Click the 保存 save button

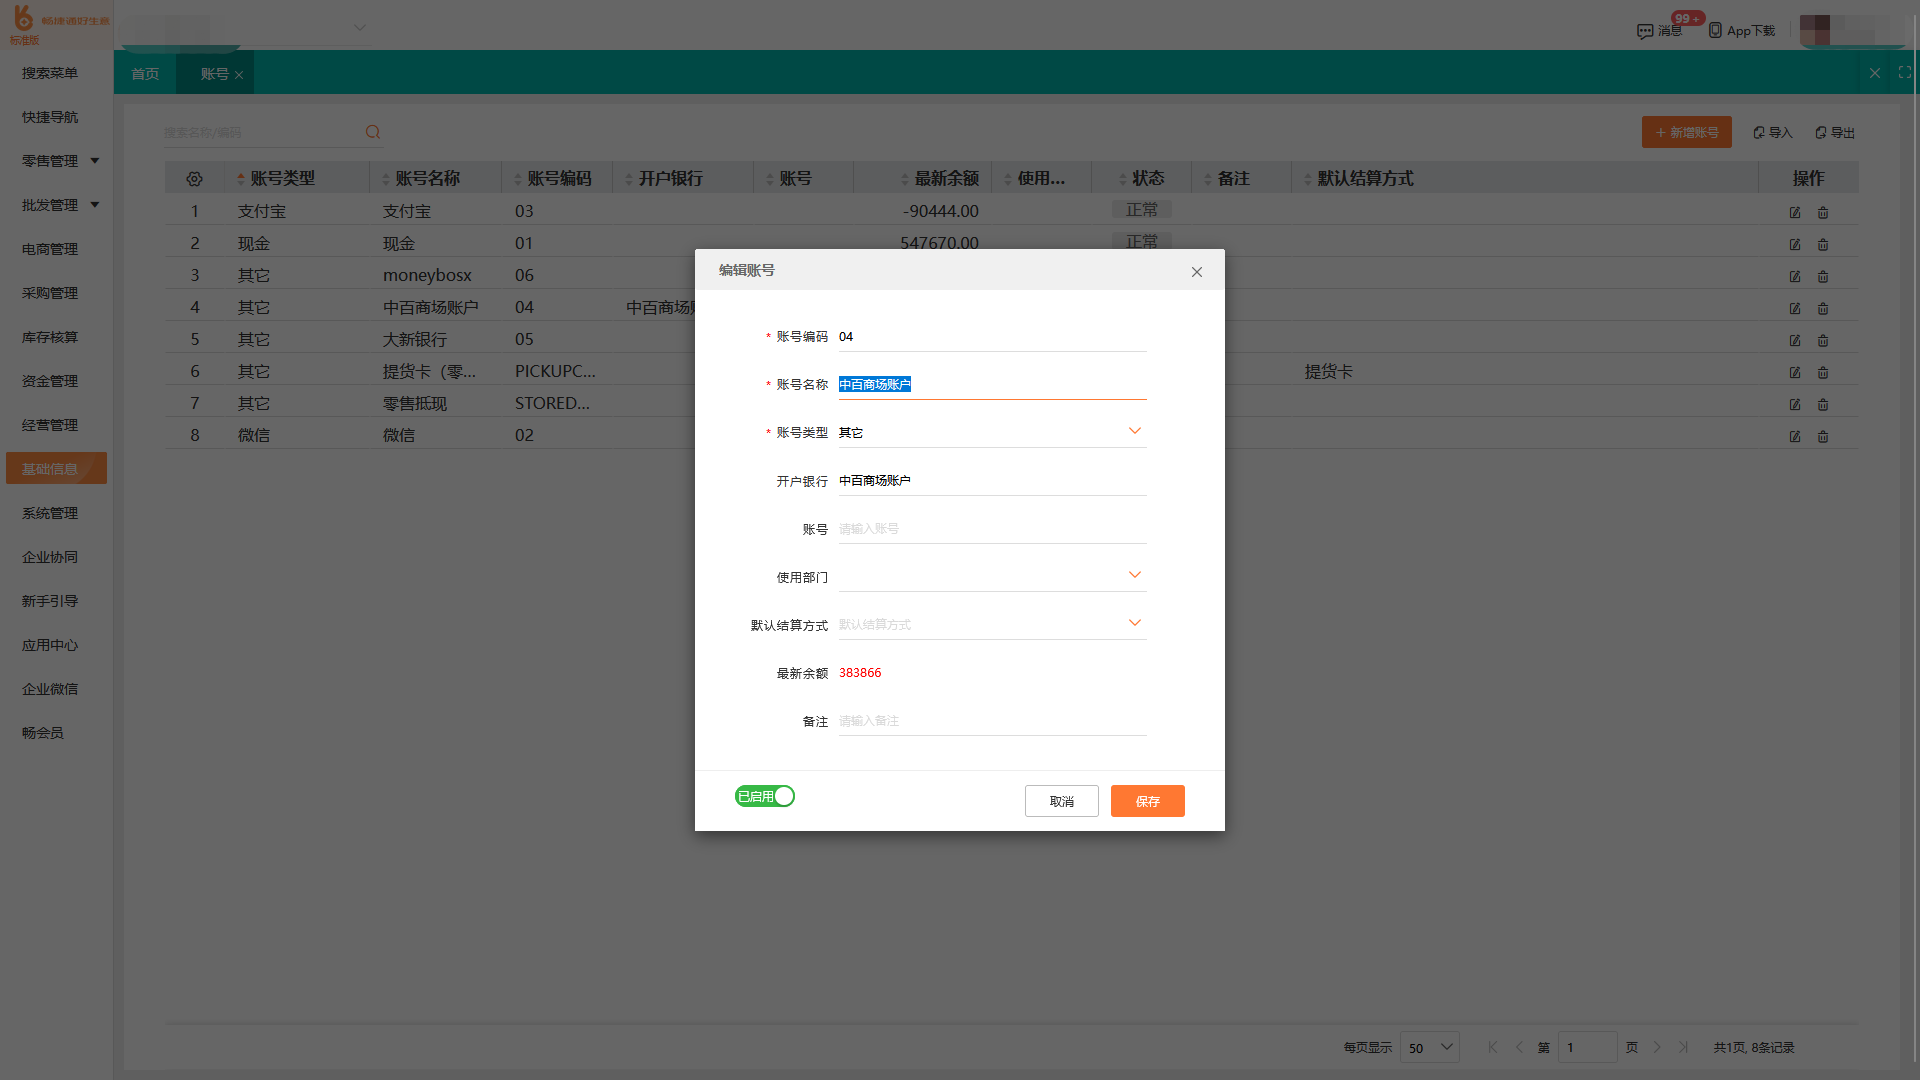pyautogui.click(x=1147, y=800)
